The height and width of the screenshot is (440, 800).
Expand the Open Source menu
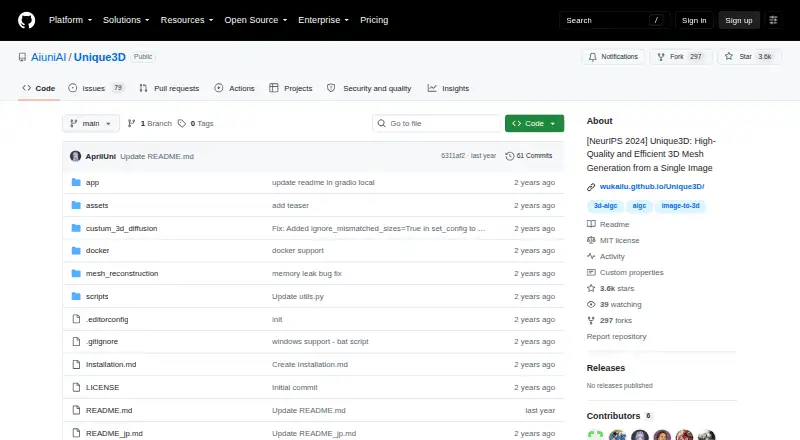pos(256,20)
